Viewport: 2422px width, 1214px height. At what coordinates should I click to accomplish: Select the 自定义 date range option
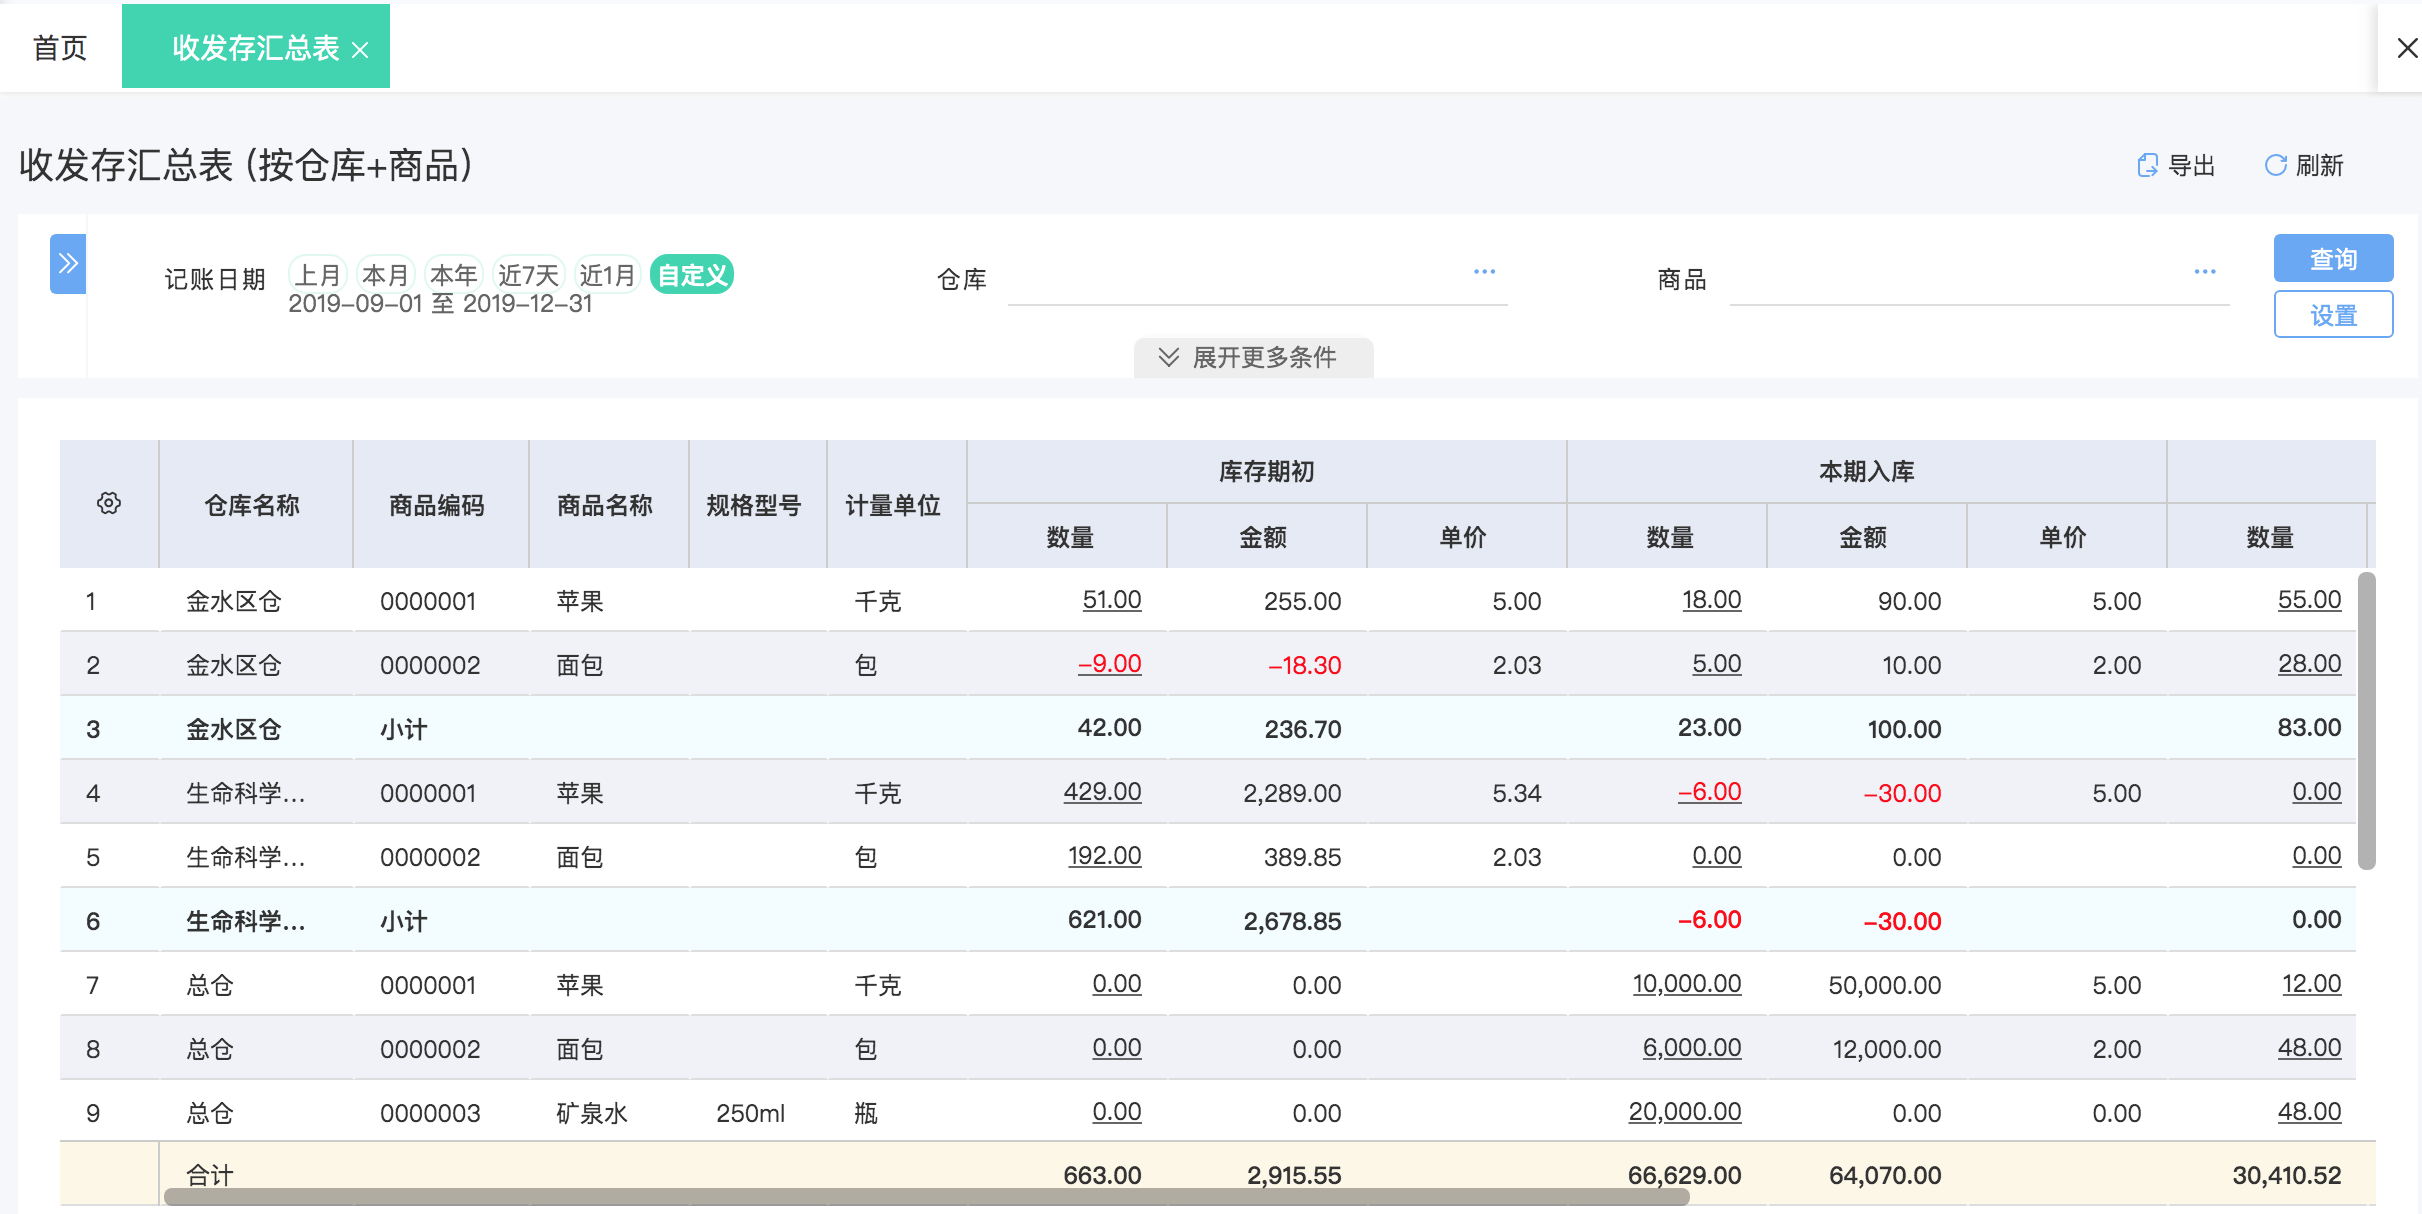693,276
